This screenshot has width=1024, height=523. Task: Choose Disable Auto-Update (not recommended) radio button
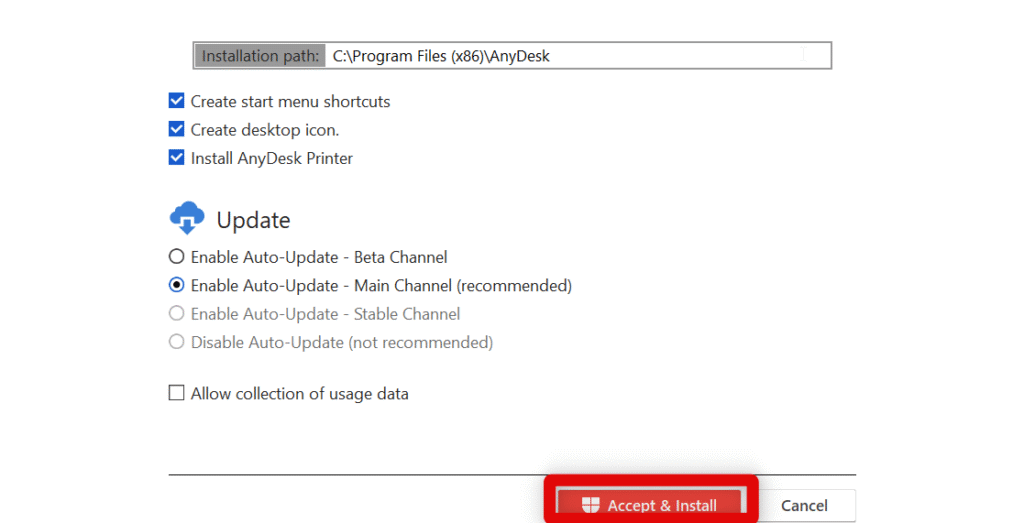177,342
